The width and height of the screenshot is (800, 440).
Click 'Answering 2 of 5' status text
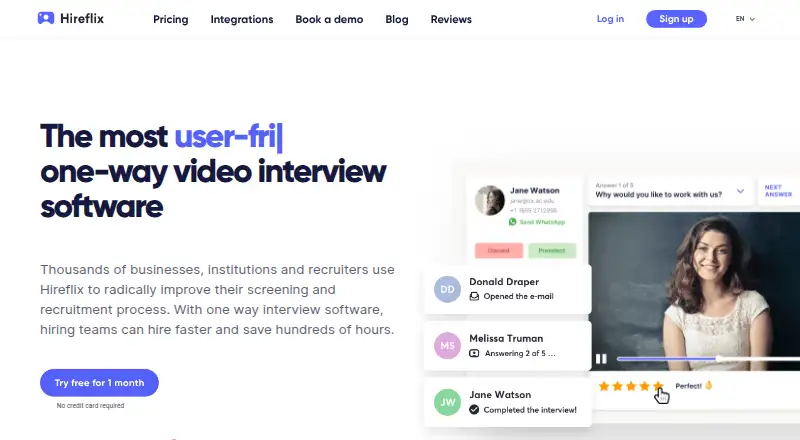coord(520,353)
